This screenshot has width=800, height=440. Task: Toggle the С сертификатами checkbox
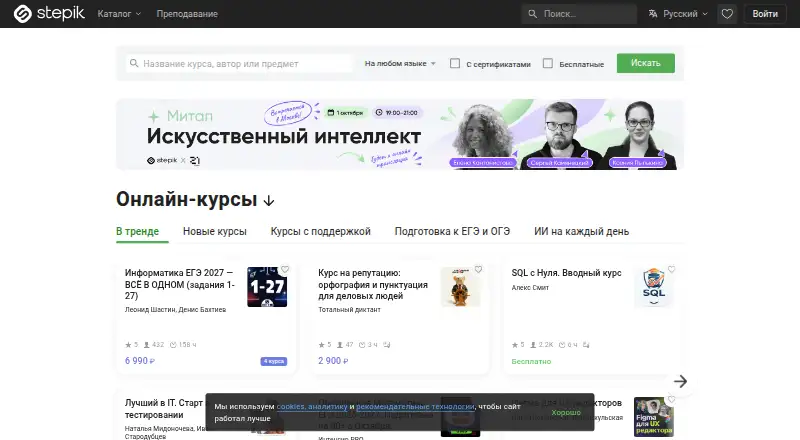[455, 63]
